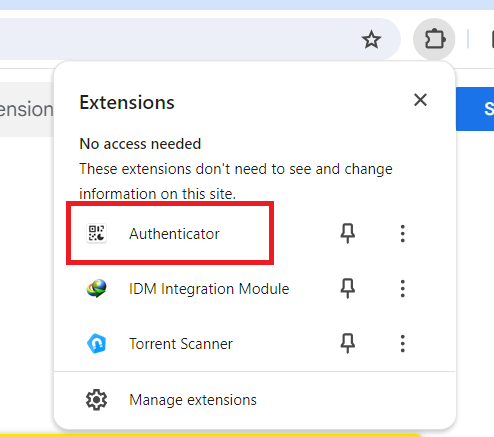Open more options for Authenticator
This screenshot has width=494, height=437.
pos(403,233)
